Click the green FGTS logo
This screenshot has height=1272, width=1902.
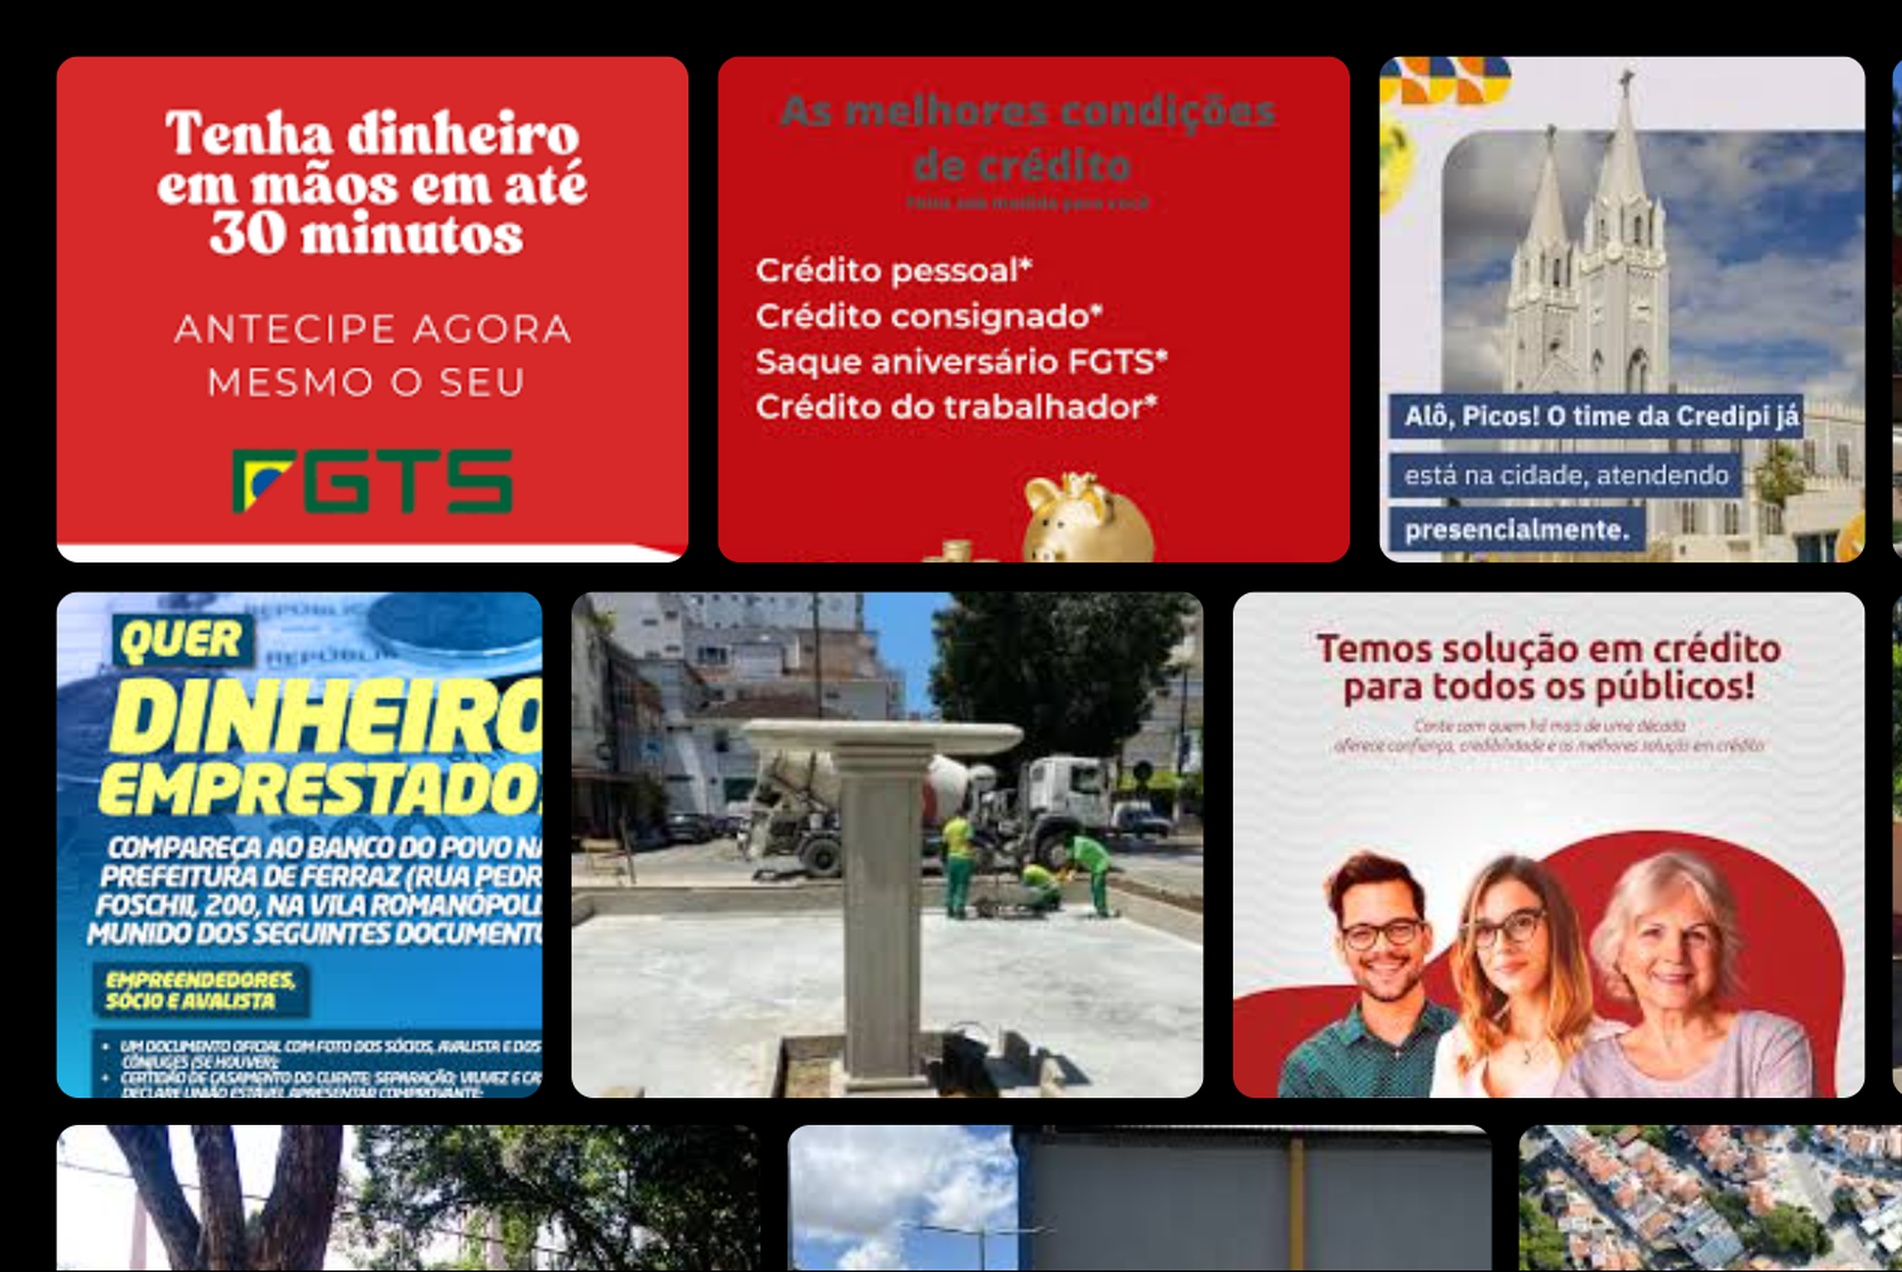click(372, 481)
